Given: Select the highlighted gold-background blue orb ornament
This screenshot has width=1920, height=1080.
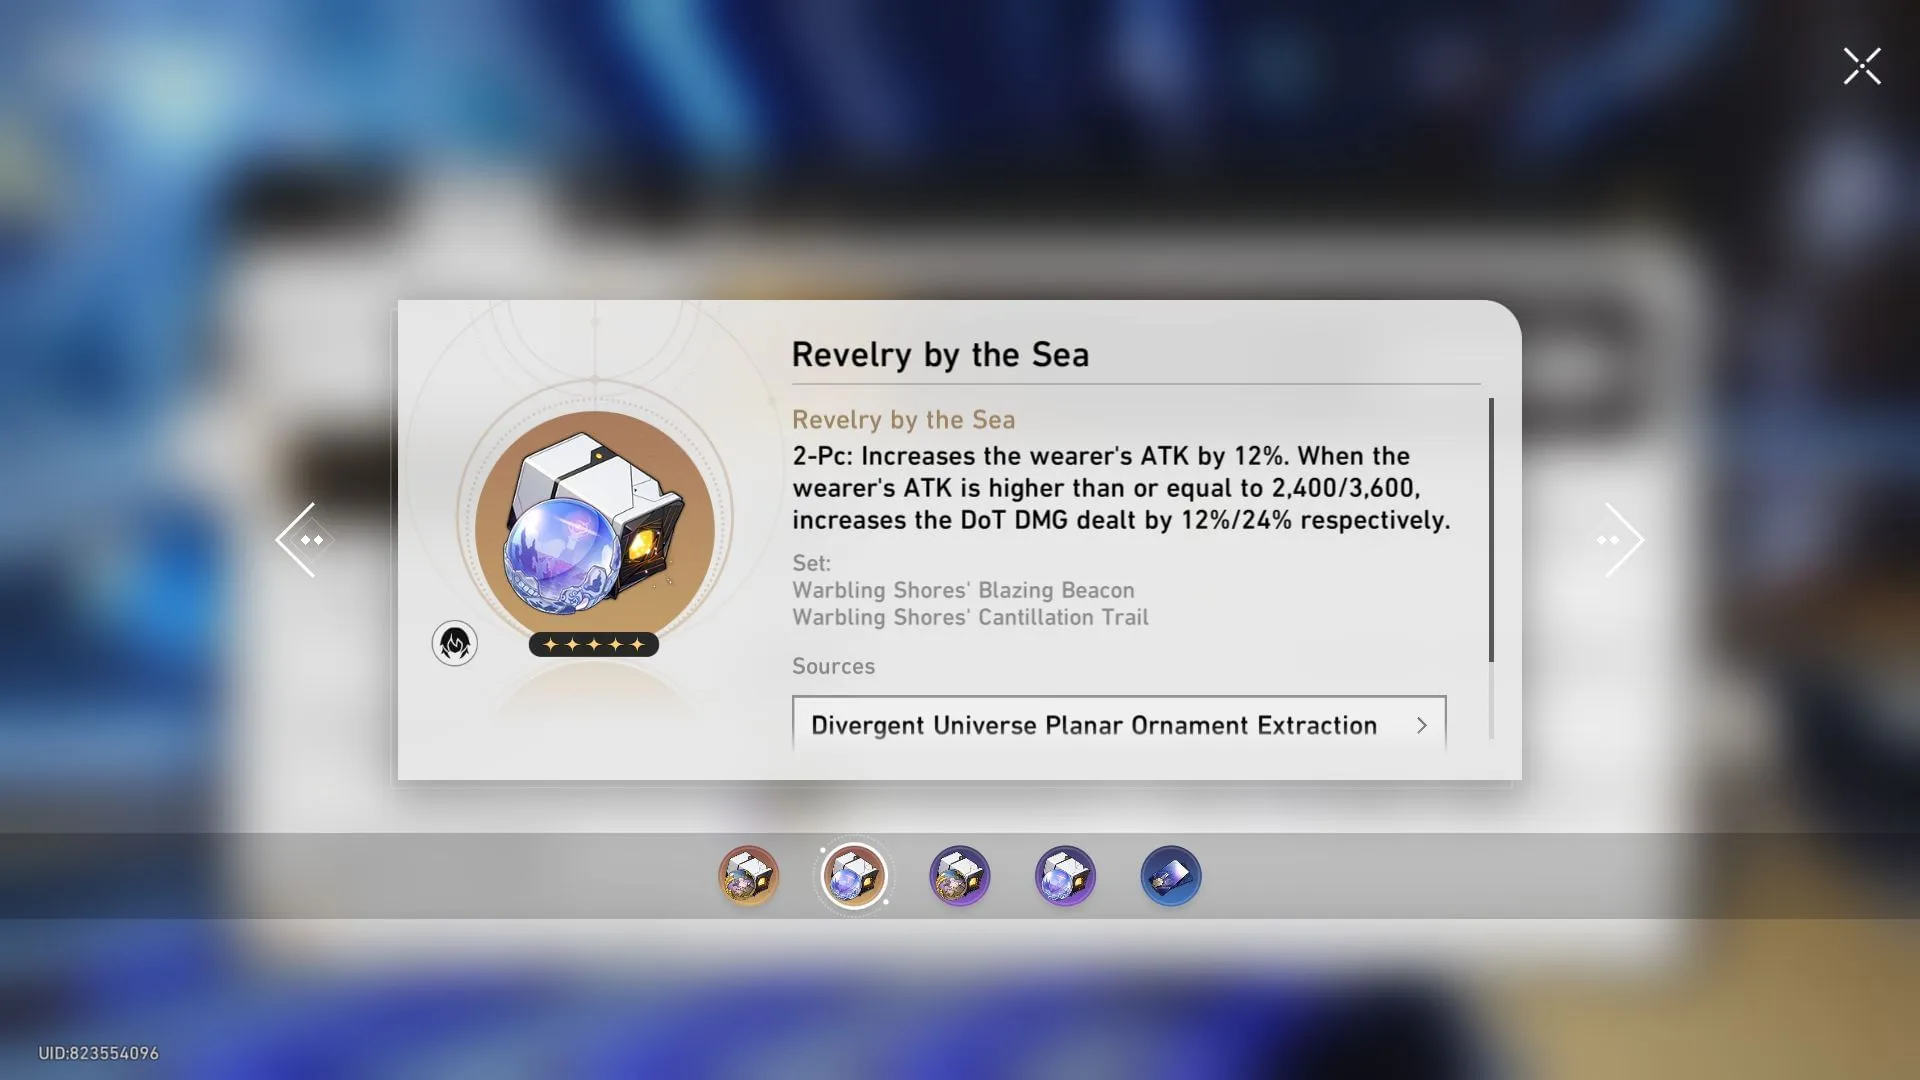Looking at the screenshot, I should point(854,876).
